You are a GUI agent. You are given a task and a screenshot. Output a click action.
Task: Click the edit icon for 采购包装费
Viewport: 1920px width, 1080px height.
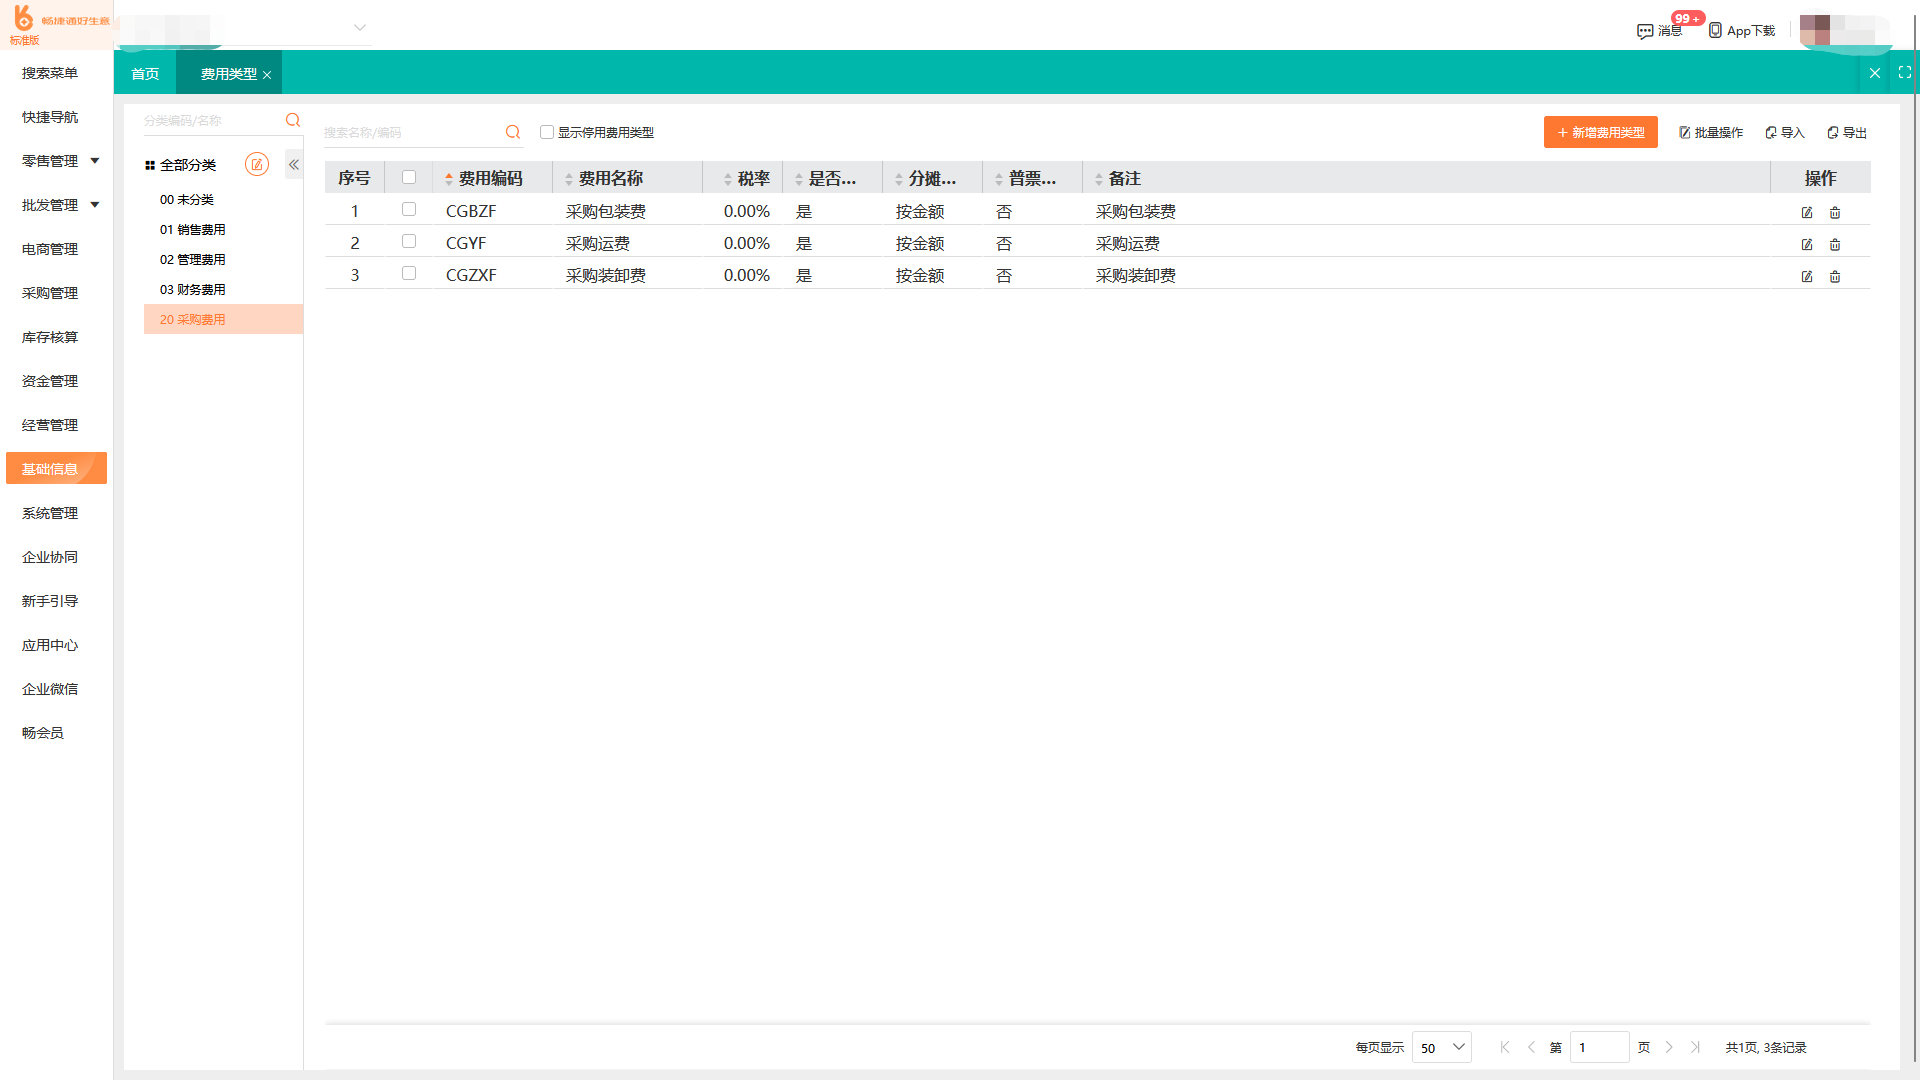(1807, 212)
